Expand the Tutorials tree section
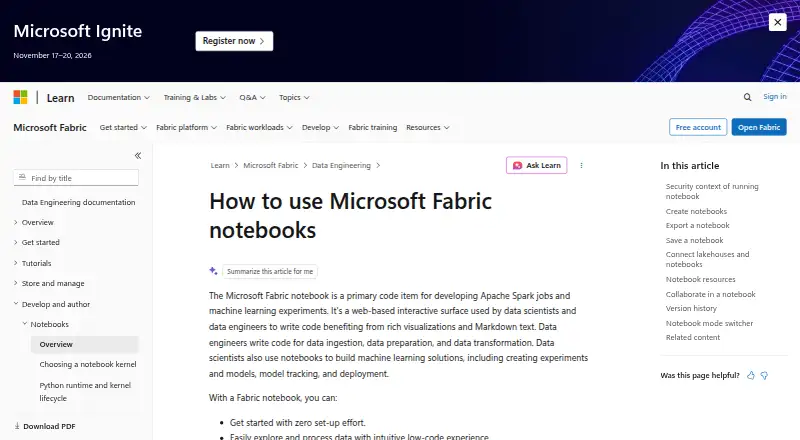The image size is (800, 440). pyautogui.click(x=33, y=263)
